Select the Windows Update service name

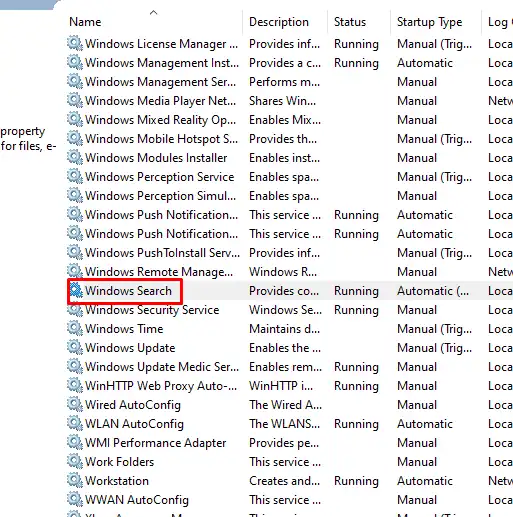(130, 348)
